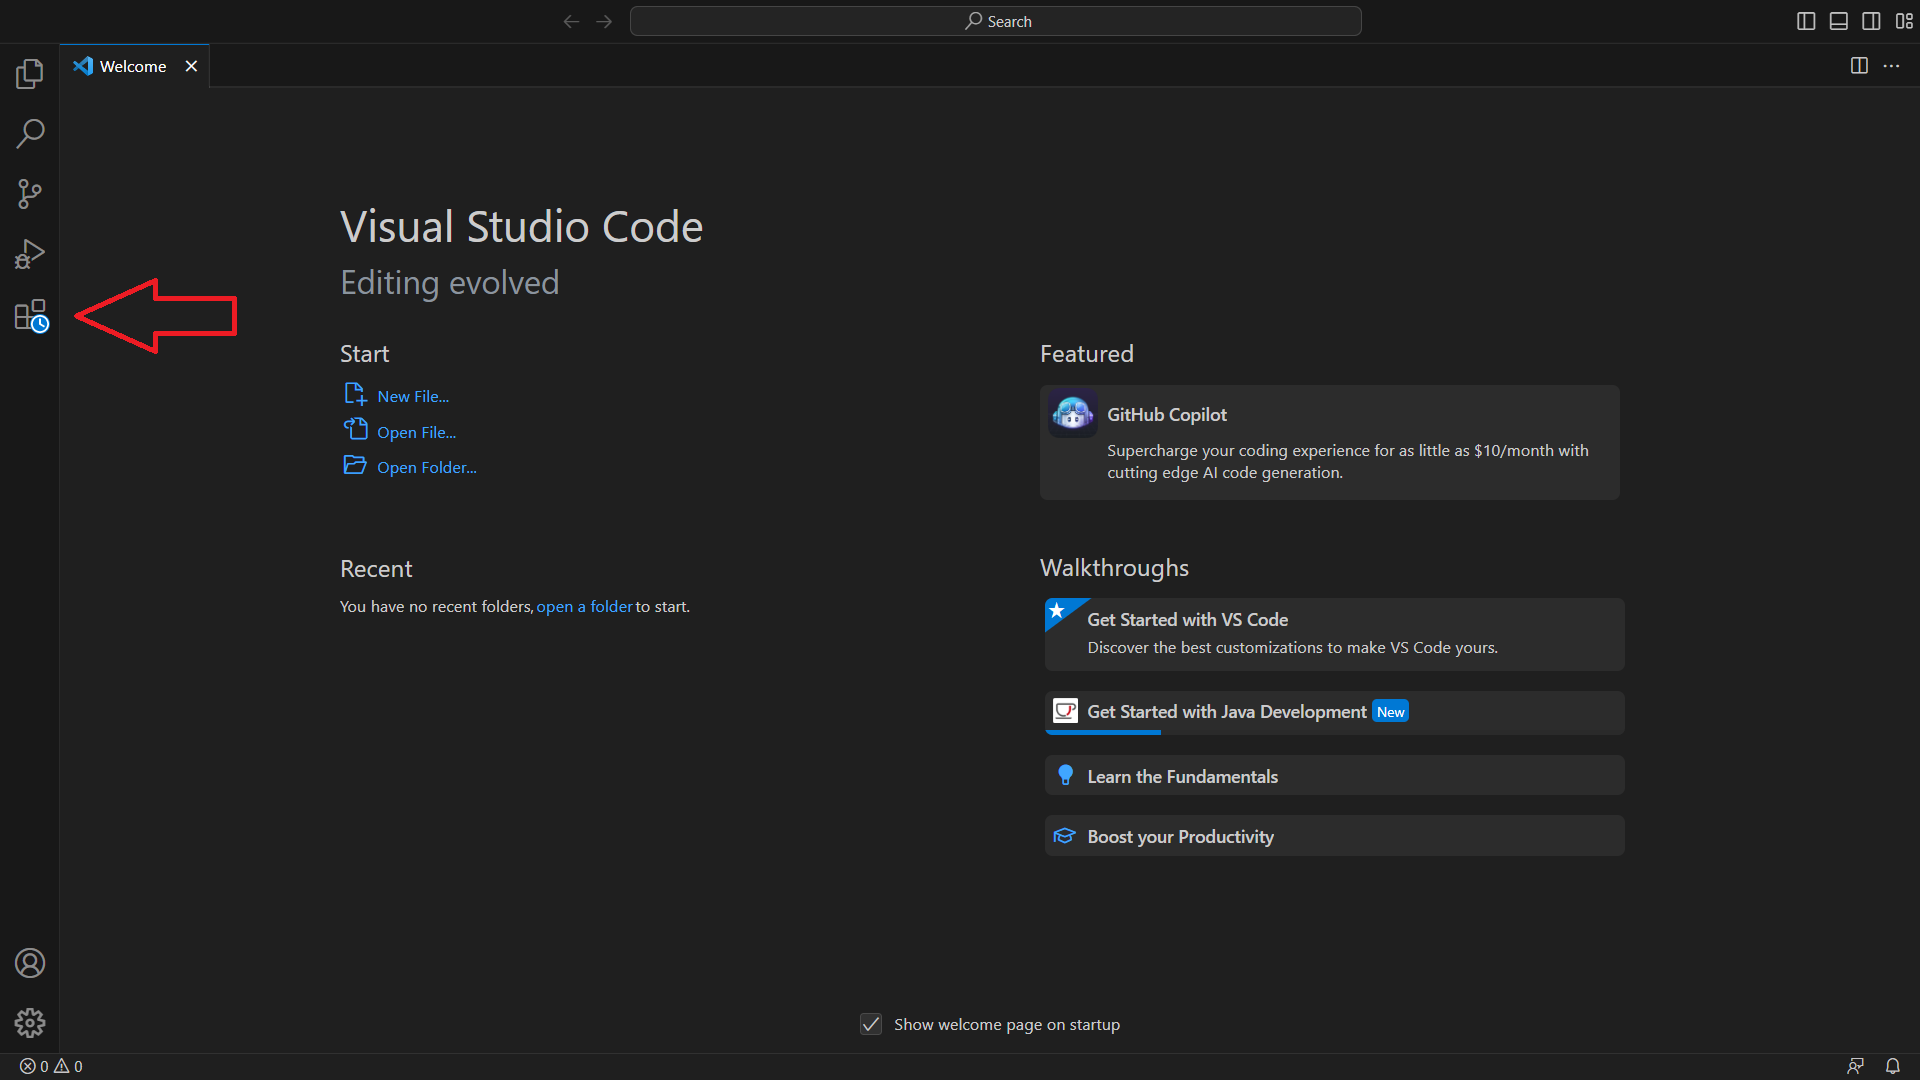Viewport: 1920px width, 1080px height.
Task: Click the open a folder link under Recent
Action: point(584,606)
